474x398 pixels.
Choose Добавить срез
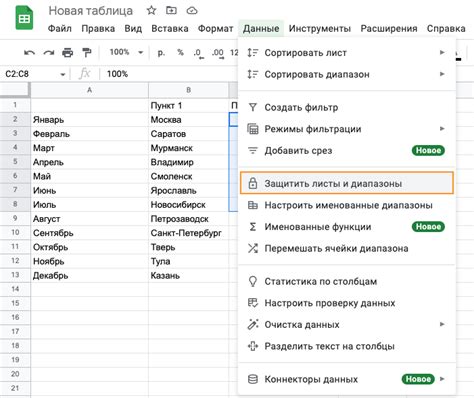[347, 151]
